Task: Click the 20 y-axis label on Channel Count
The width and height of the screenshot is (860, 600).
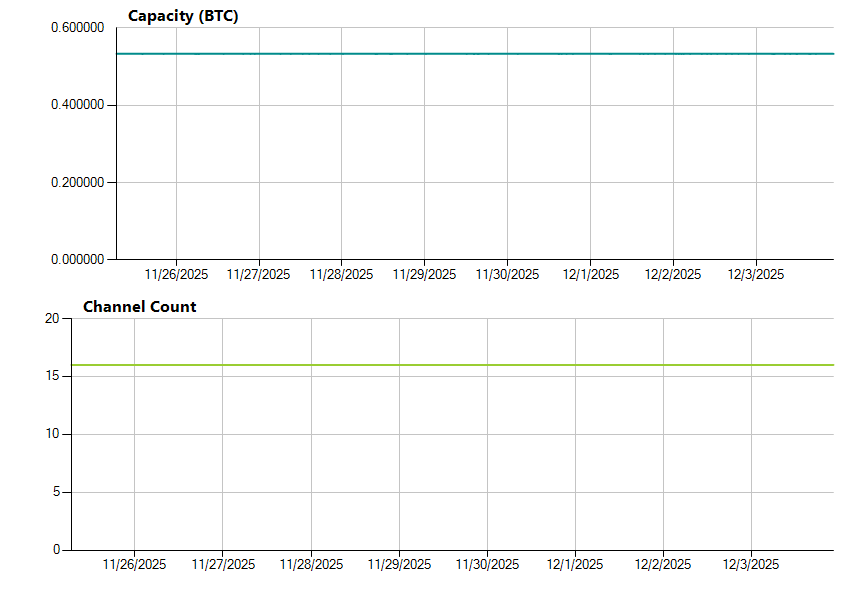Action: click(x=52, y=319)
